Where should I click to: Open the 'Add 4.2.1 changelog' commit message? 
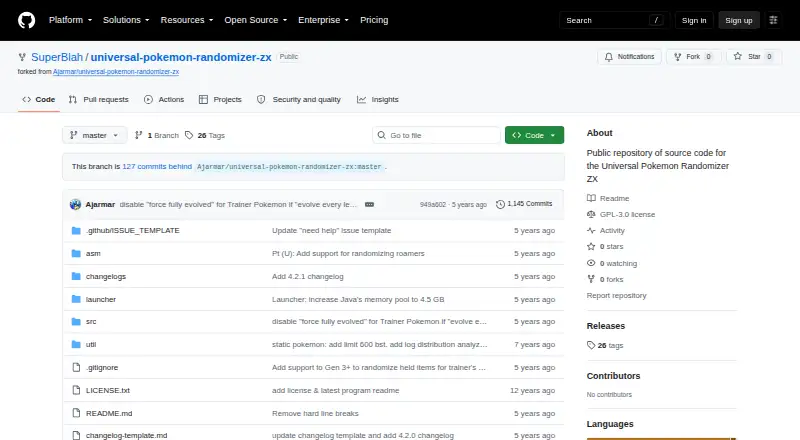click(x=308, y=276)
